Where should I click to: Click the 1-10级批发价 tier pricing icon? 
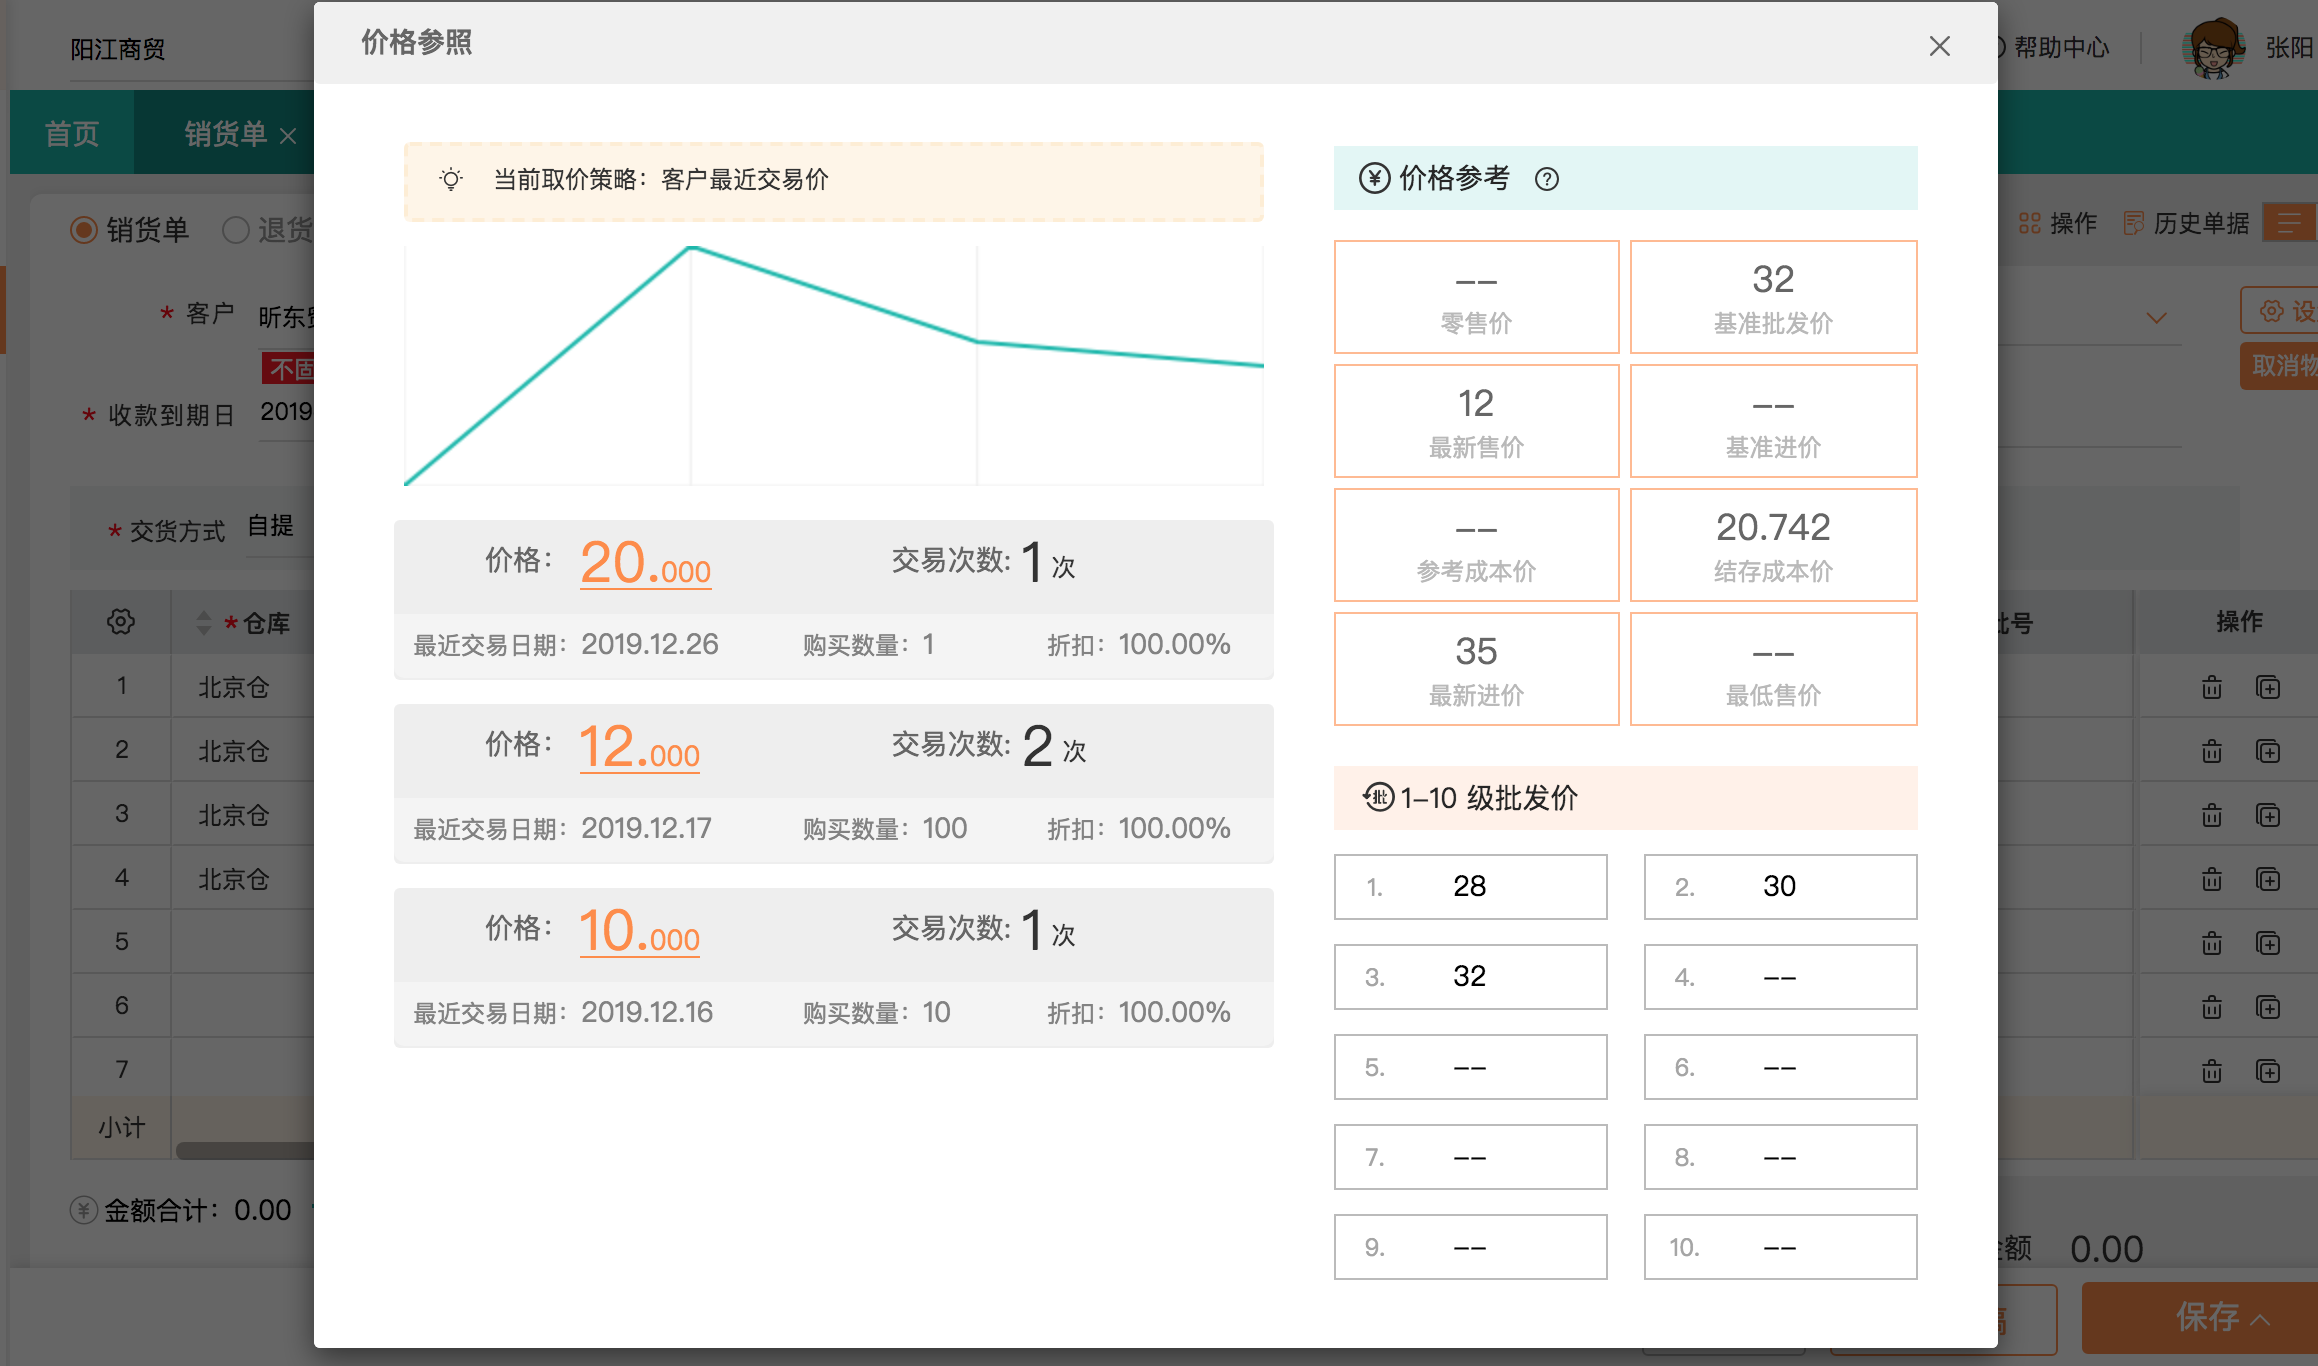point(1370,795)
